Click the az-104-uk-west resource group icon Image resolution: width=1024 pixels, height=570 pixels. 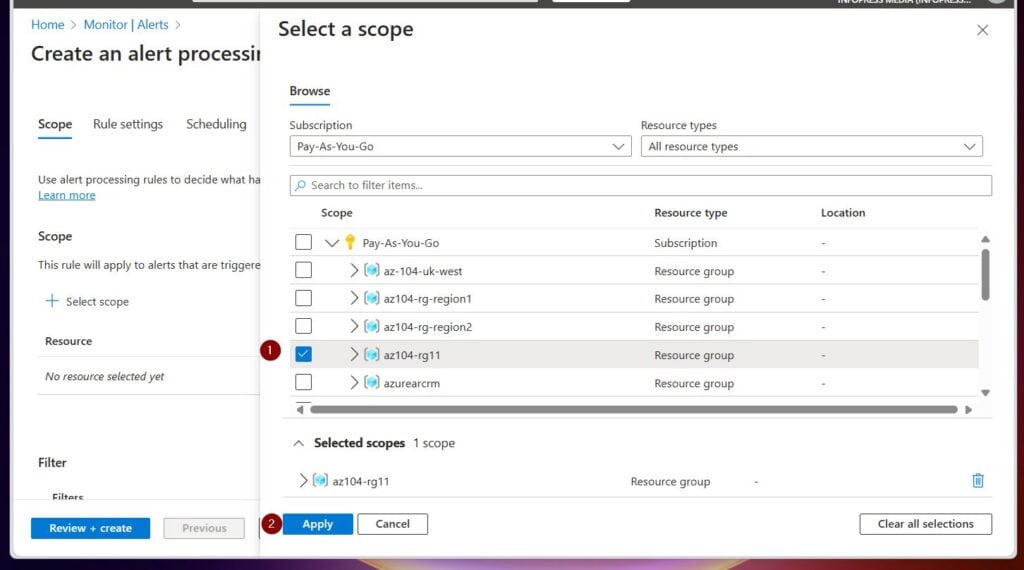(372, 270)
